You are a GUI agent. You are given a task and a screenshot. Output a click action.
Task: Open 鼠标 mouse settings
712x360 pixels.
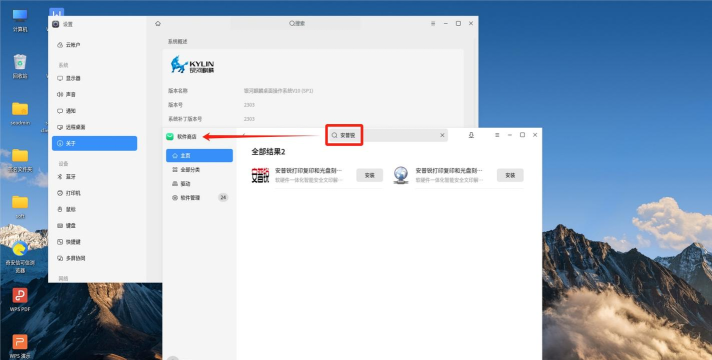pyautogui.click(x=67, y=209)
